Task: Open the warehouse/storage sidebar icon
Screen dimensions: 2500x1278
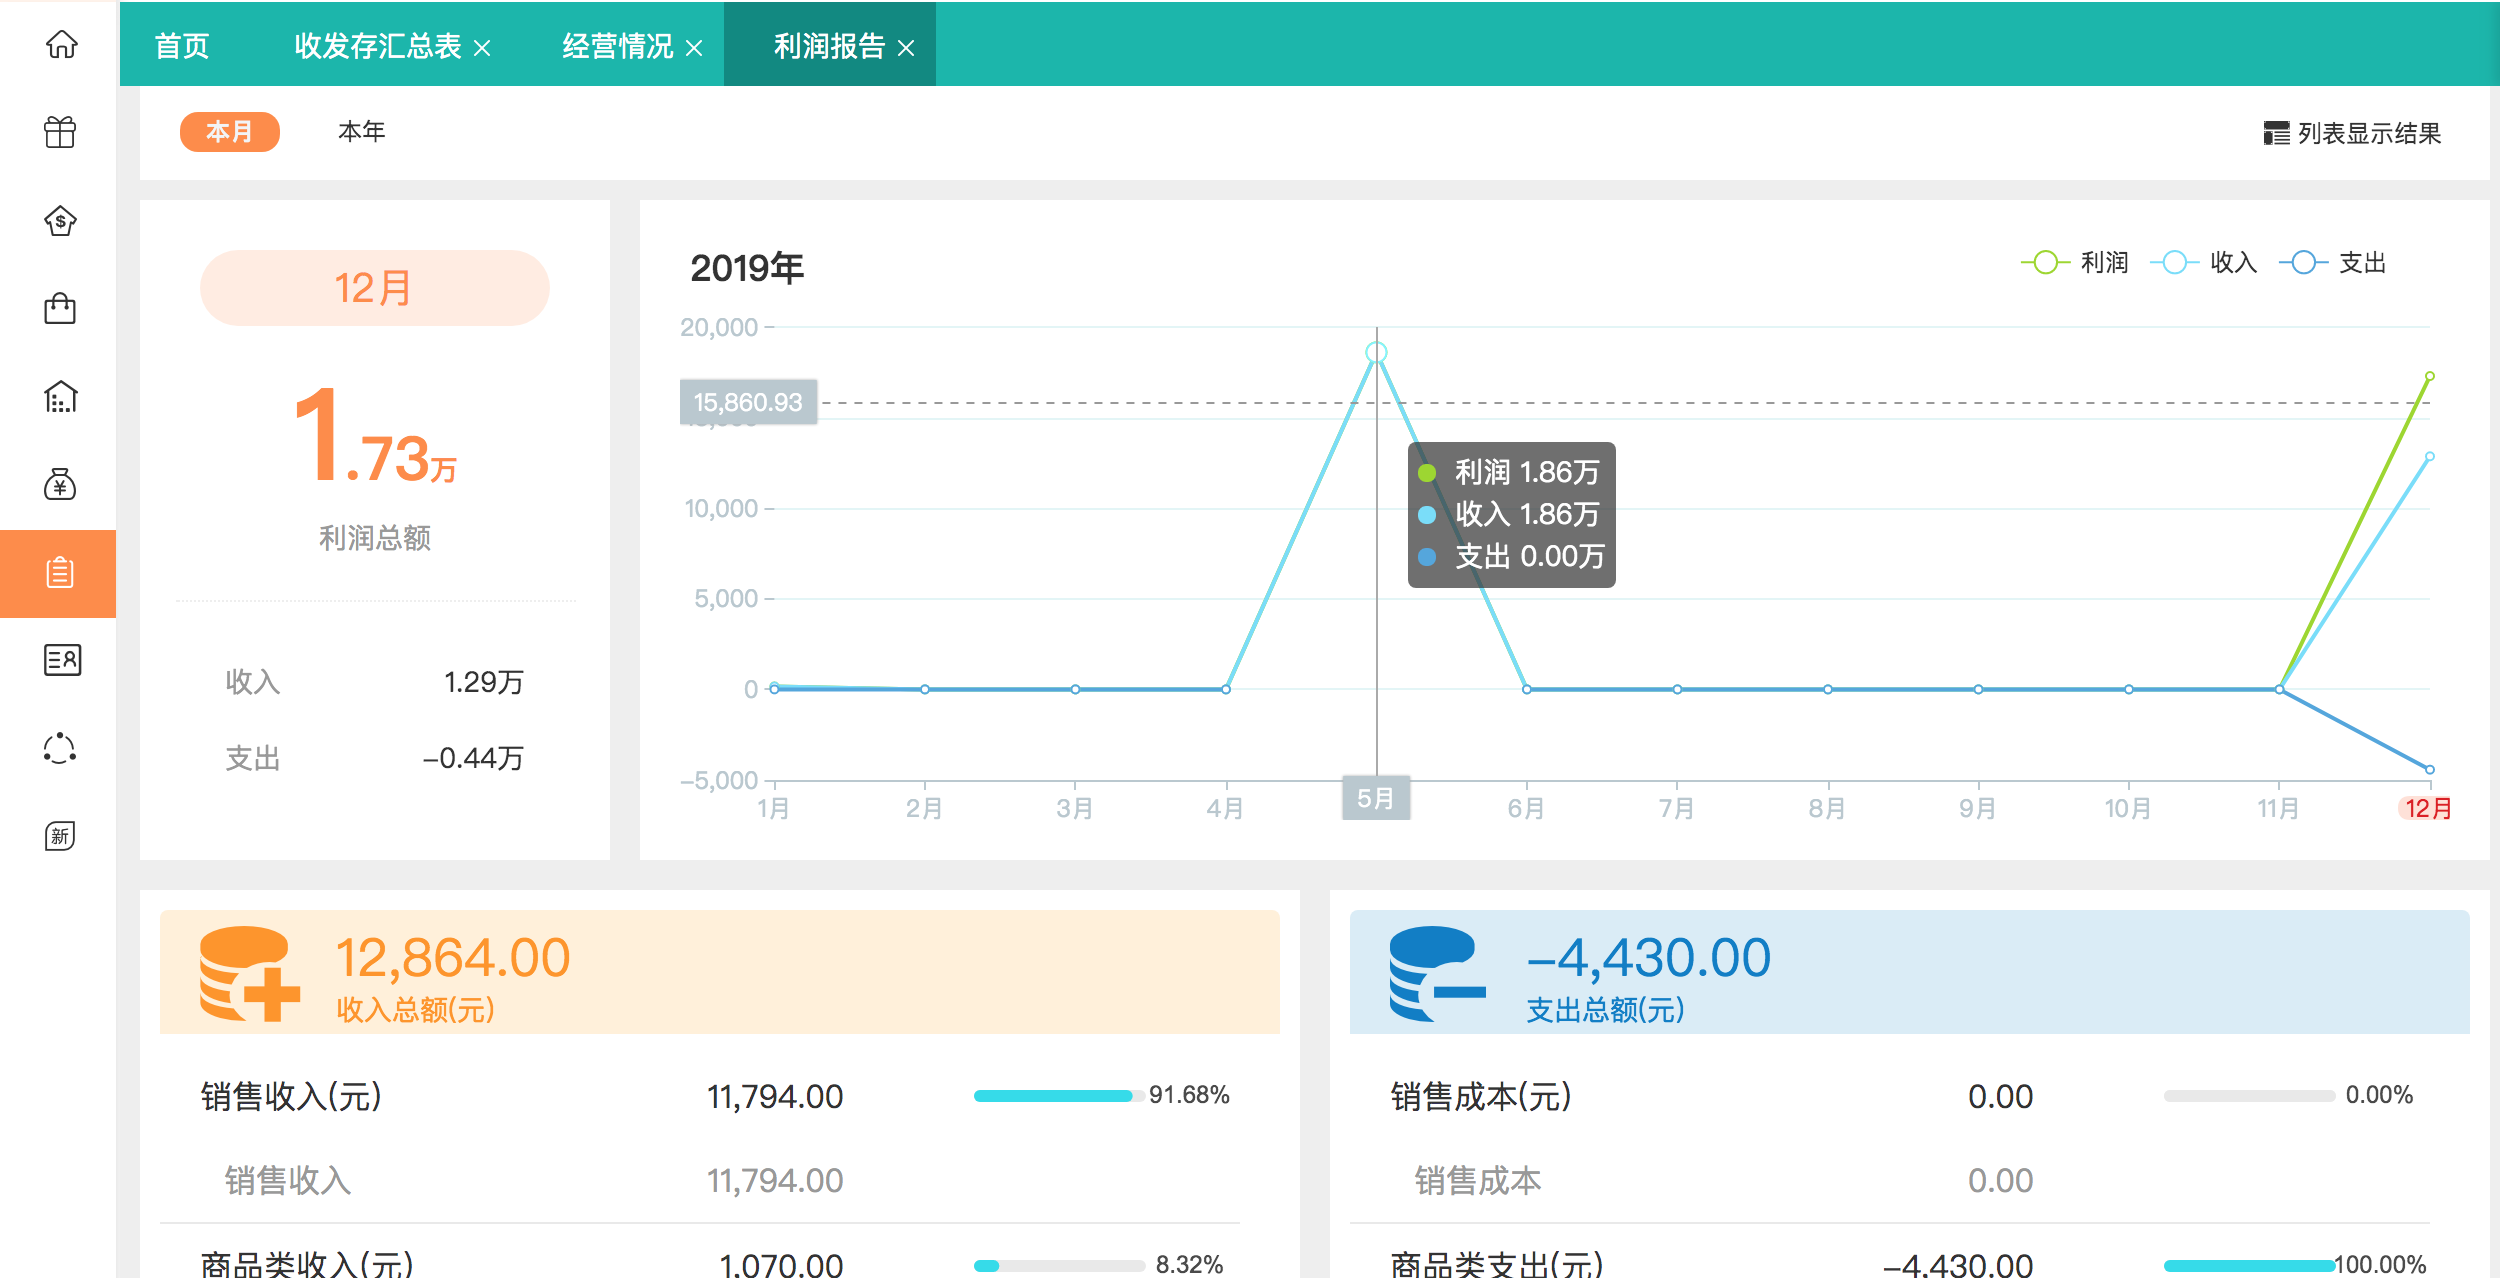Action: 62,398
